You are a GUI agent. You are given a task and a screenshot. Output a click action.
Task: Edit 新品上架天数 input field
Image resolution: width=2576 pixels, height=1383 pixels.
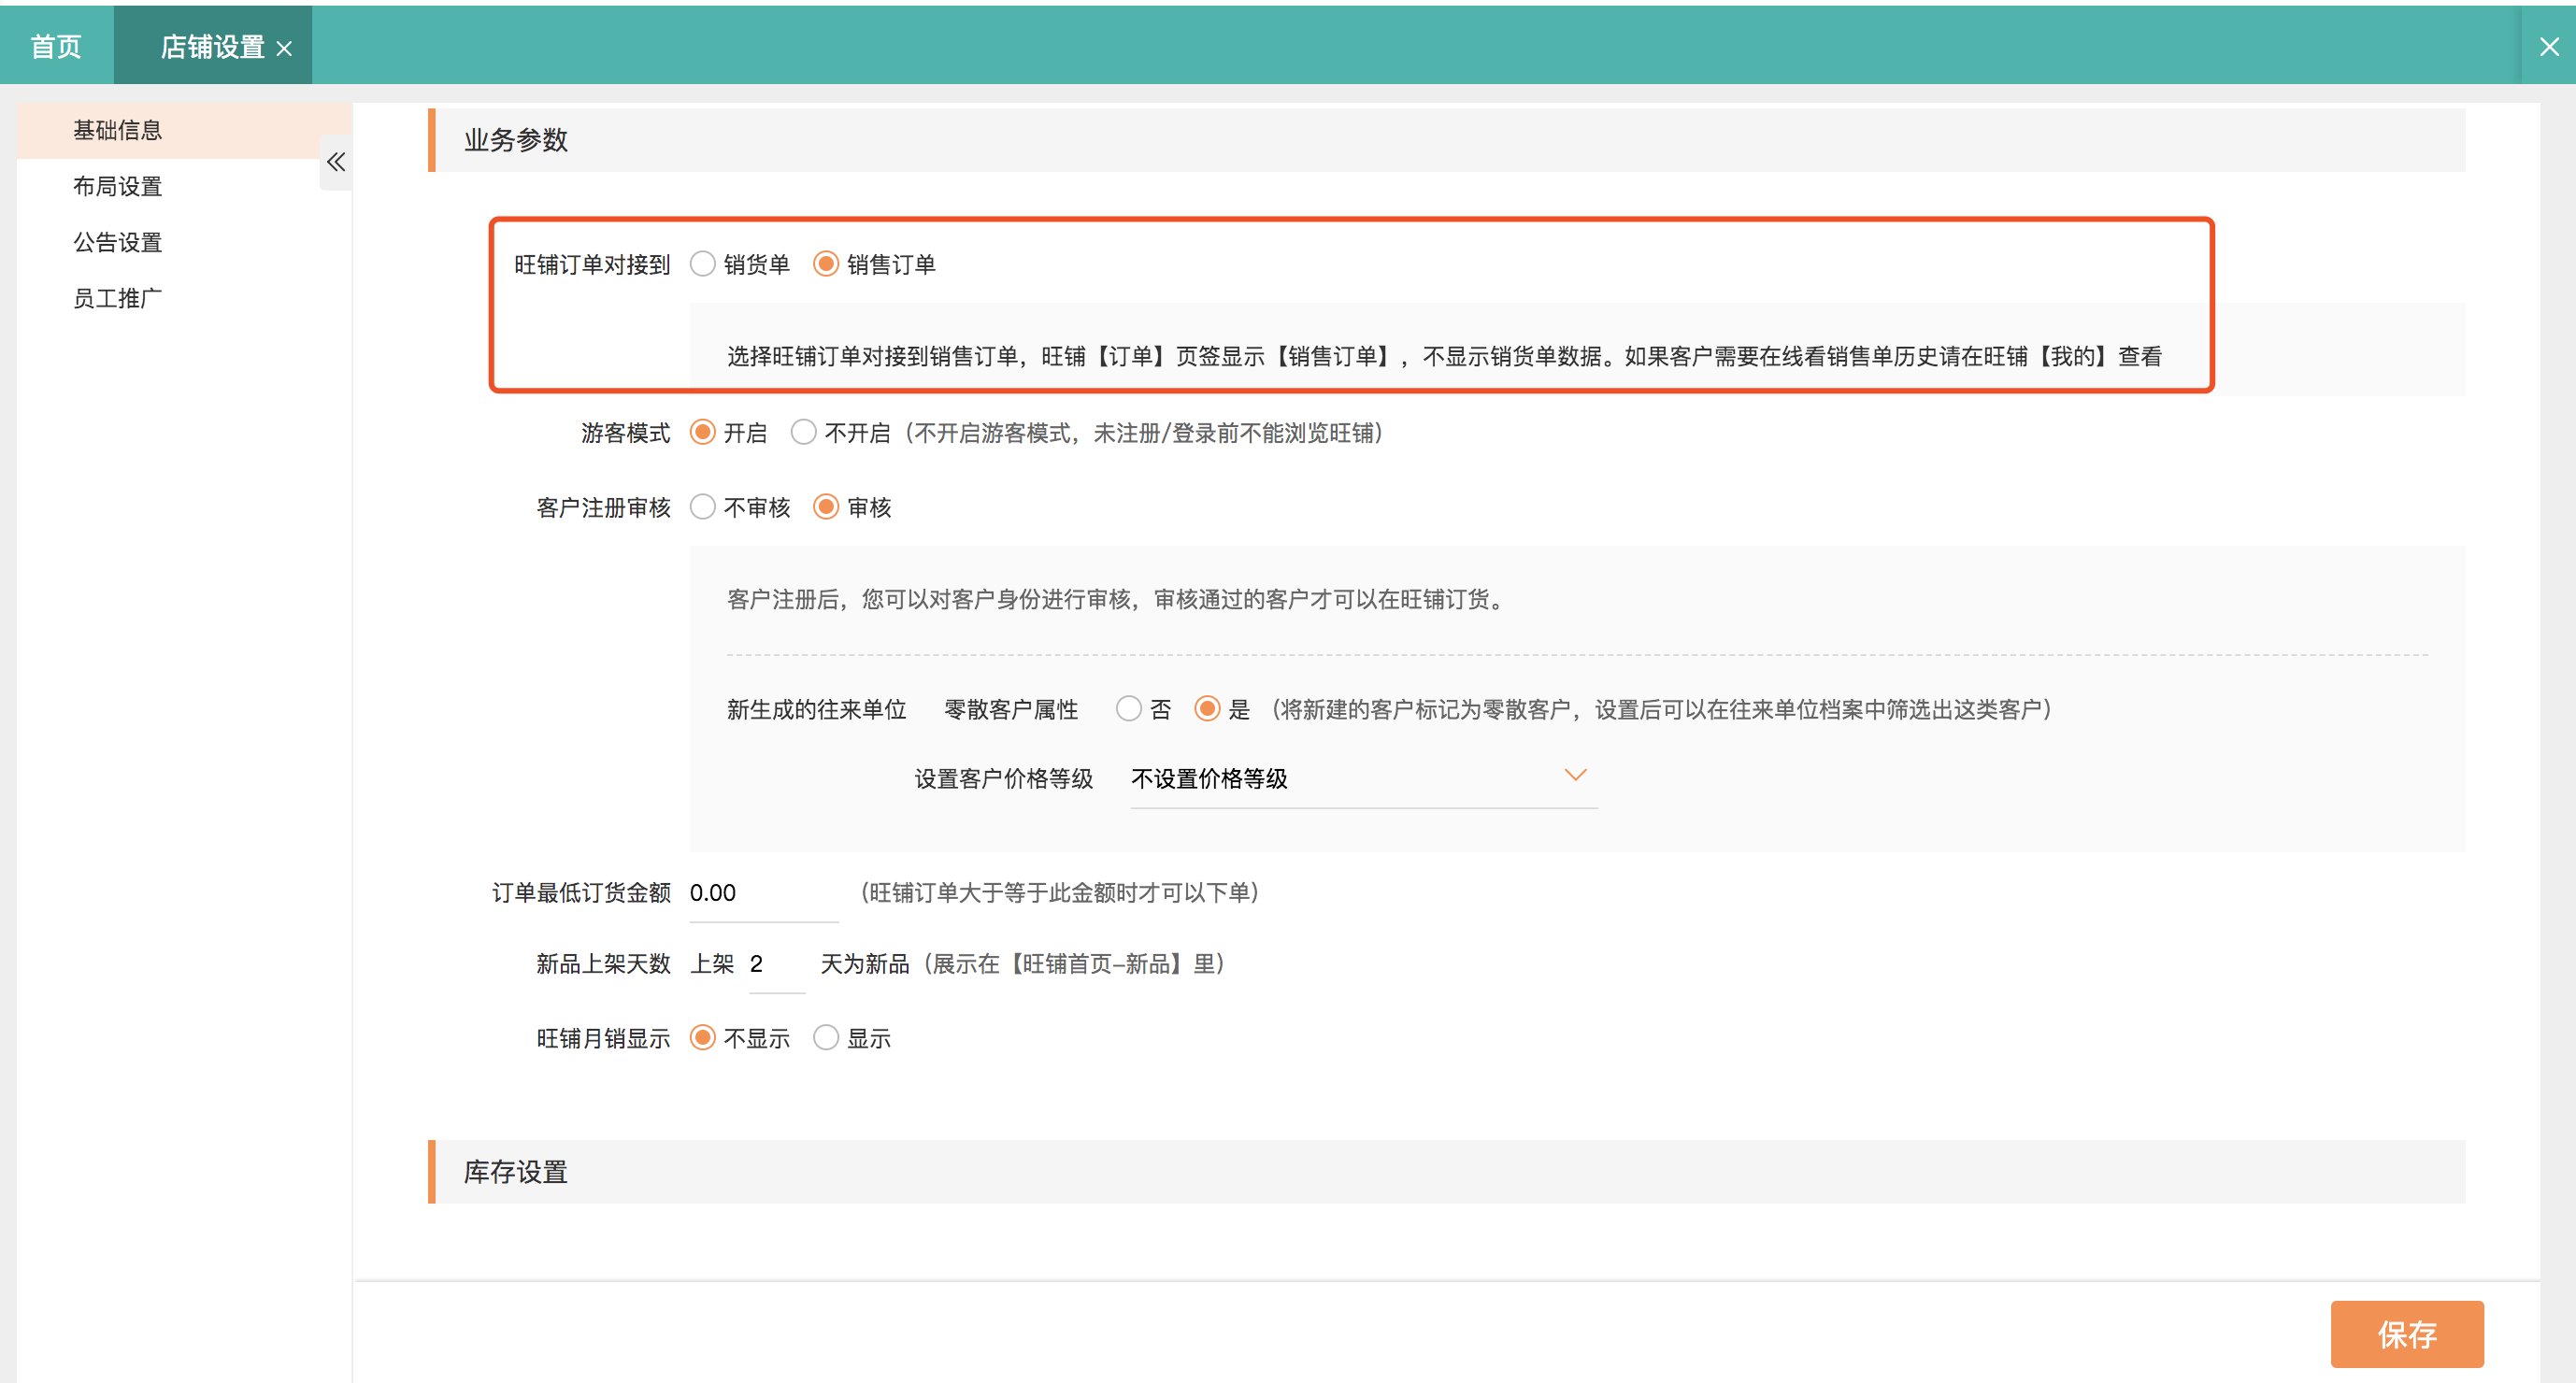coord(766,964)
